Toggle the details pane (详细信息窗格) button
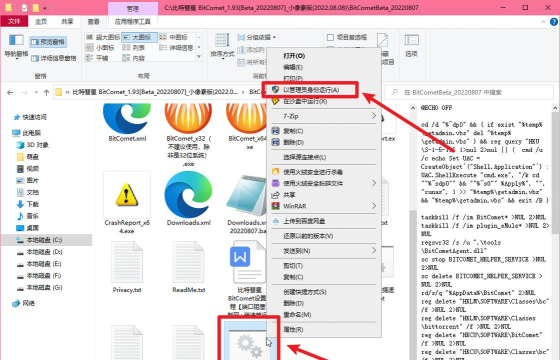Screen dimensions: 560x360 54,58
